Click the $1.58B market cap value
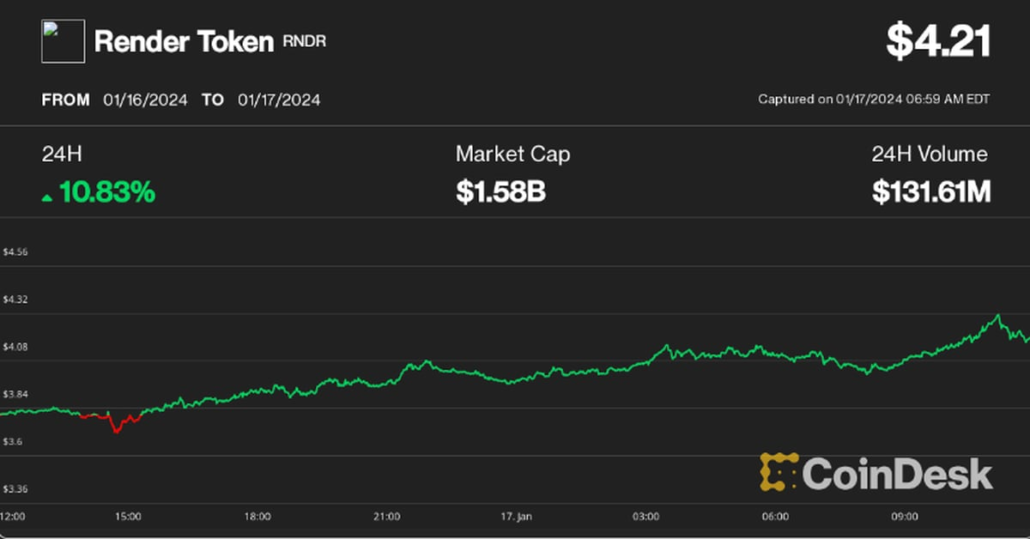The image size is (1030, 539). (x=500, y=192)
